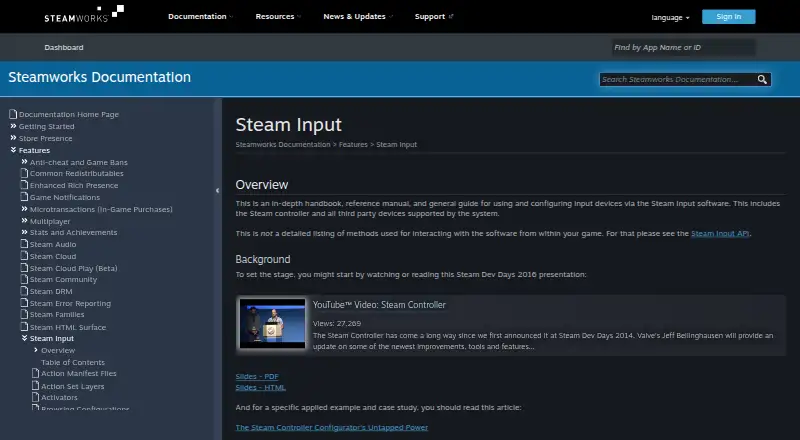Select Table of Contents in the sidebar
Viewport: 800px width, 440px height.
pos(73,362)
